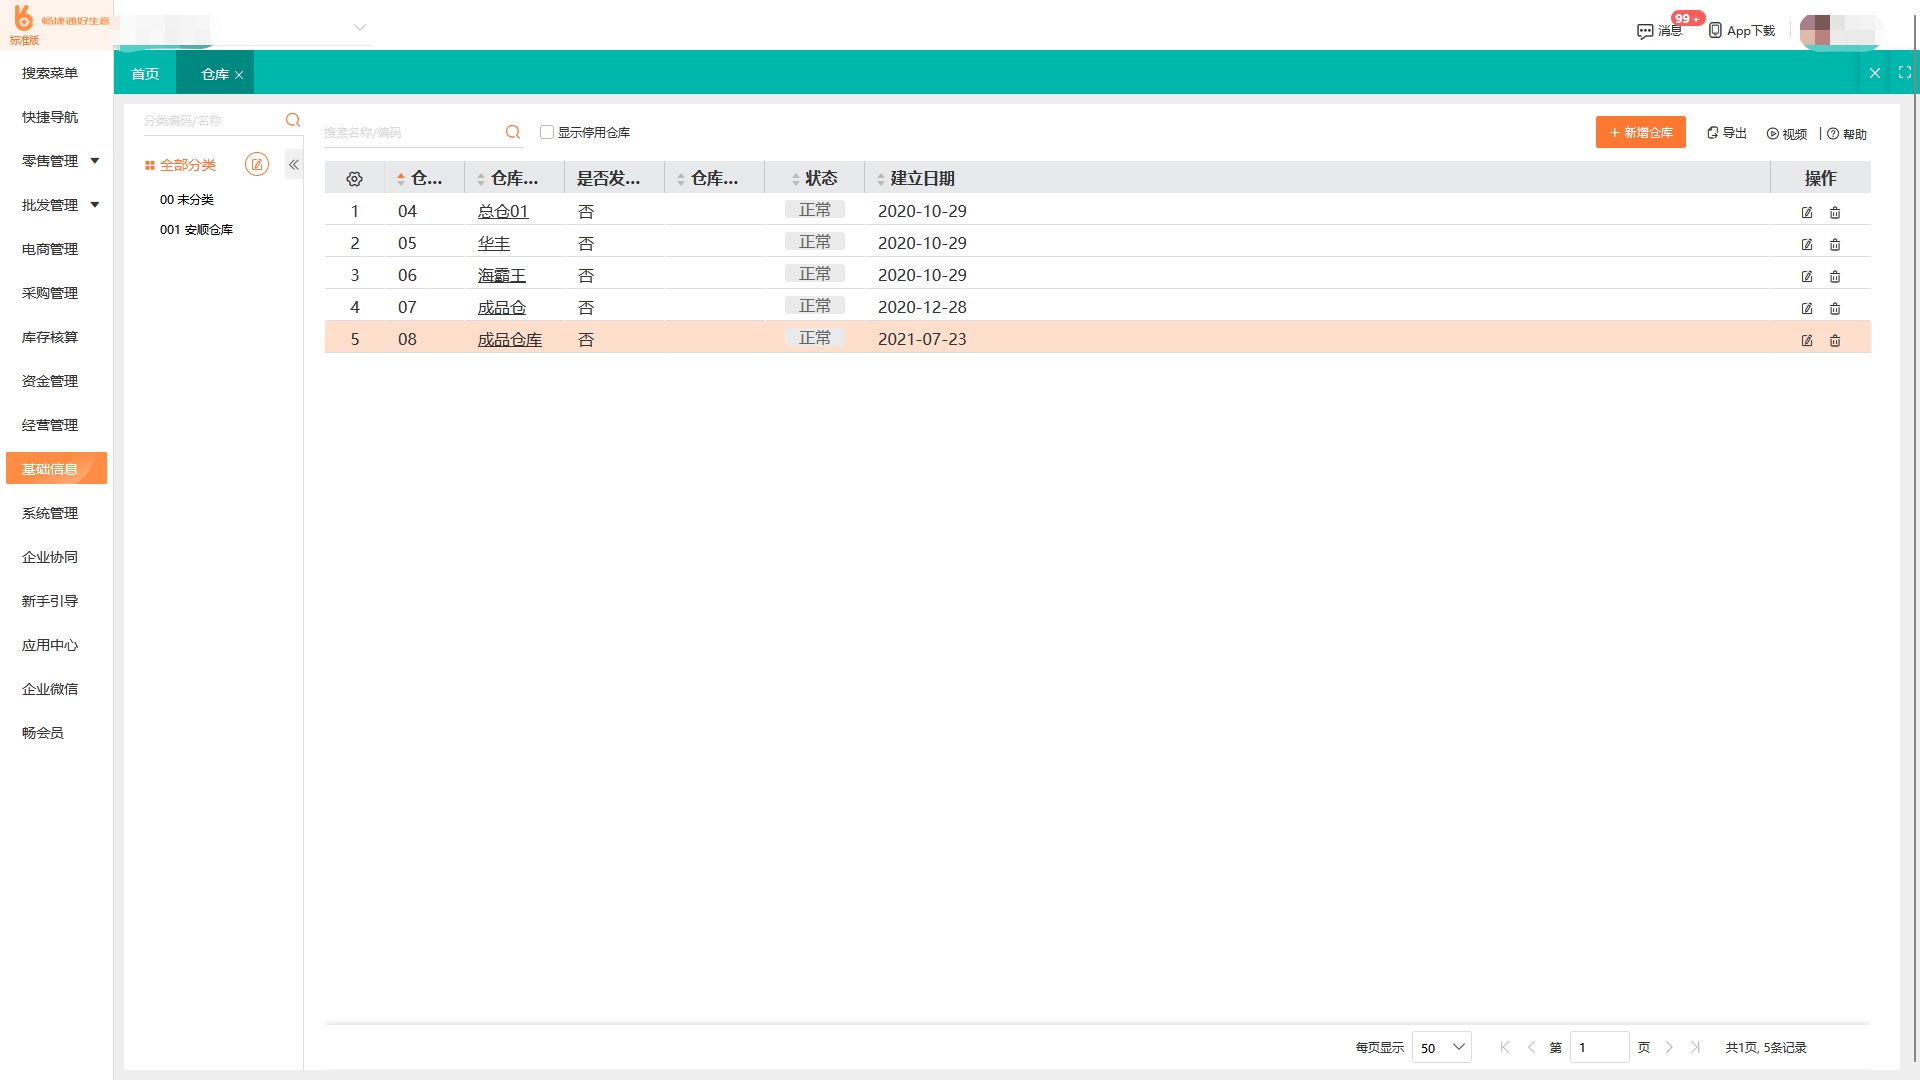Image resolution: width=1920 pixels, height=1080 pixels.
Task: Open 仓库 tab in navigation
Action: [x=215, y=74]
